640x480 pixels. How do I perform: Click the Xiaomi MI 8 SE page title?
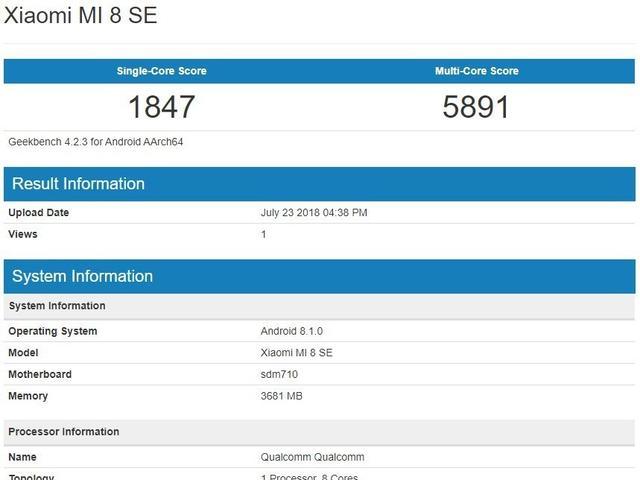click(81, 16)
